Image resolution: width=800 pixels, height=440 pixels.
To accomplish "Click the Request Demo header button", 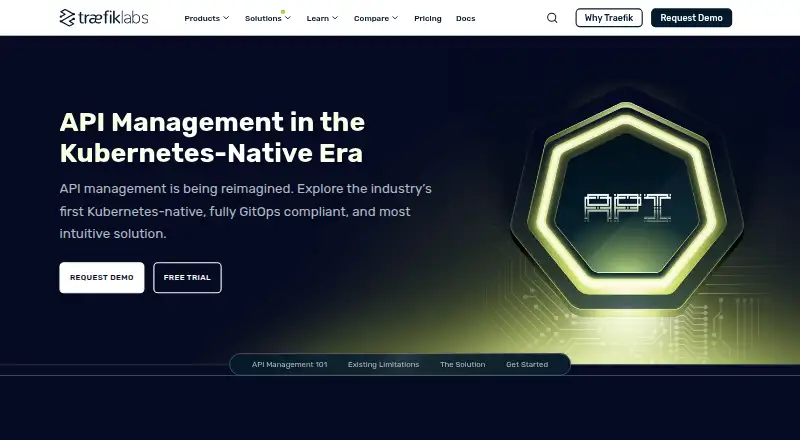I will (691, 18).
